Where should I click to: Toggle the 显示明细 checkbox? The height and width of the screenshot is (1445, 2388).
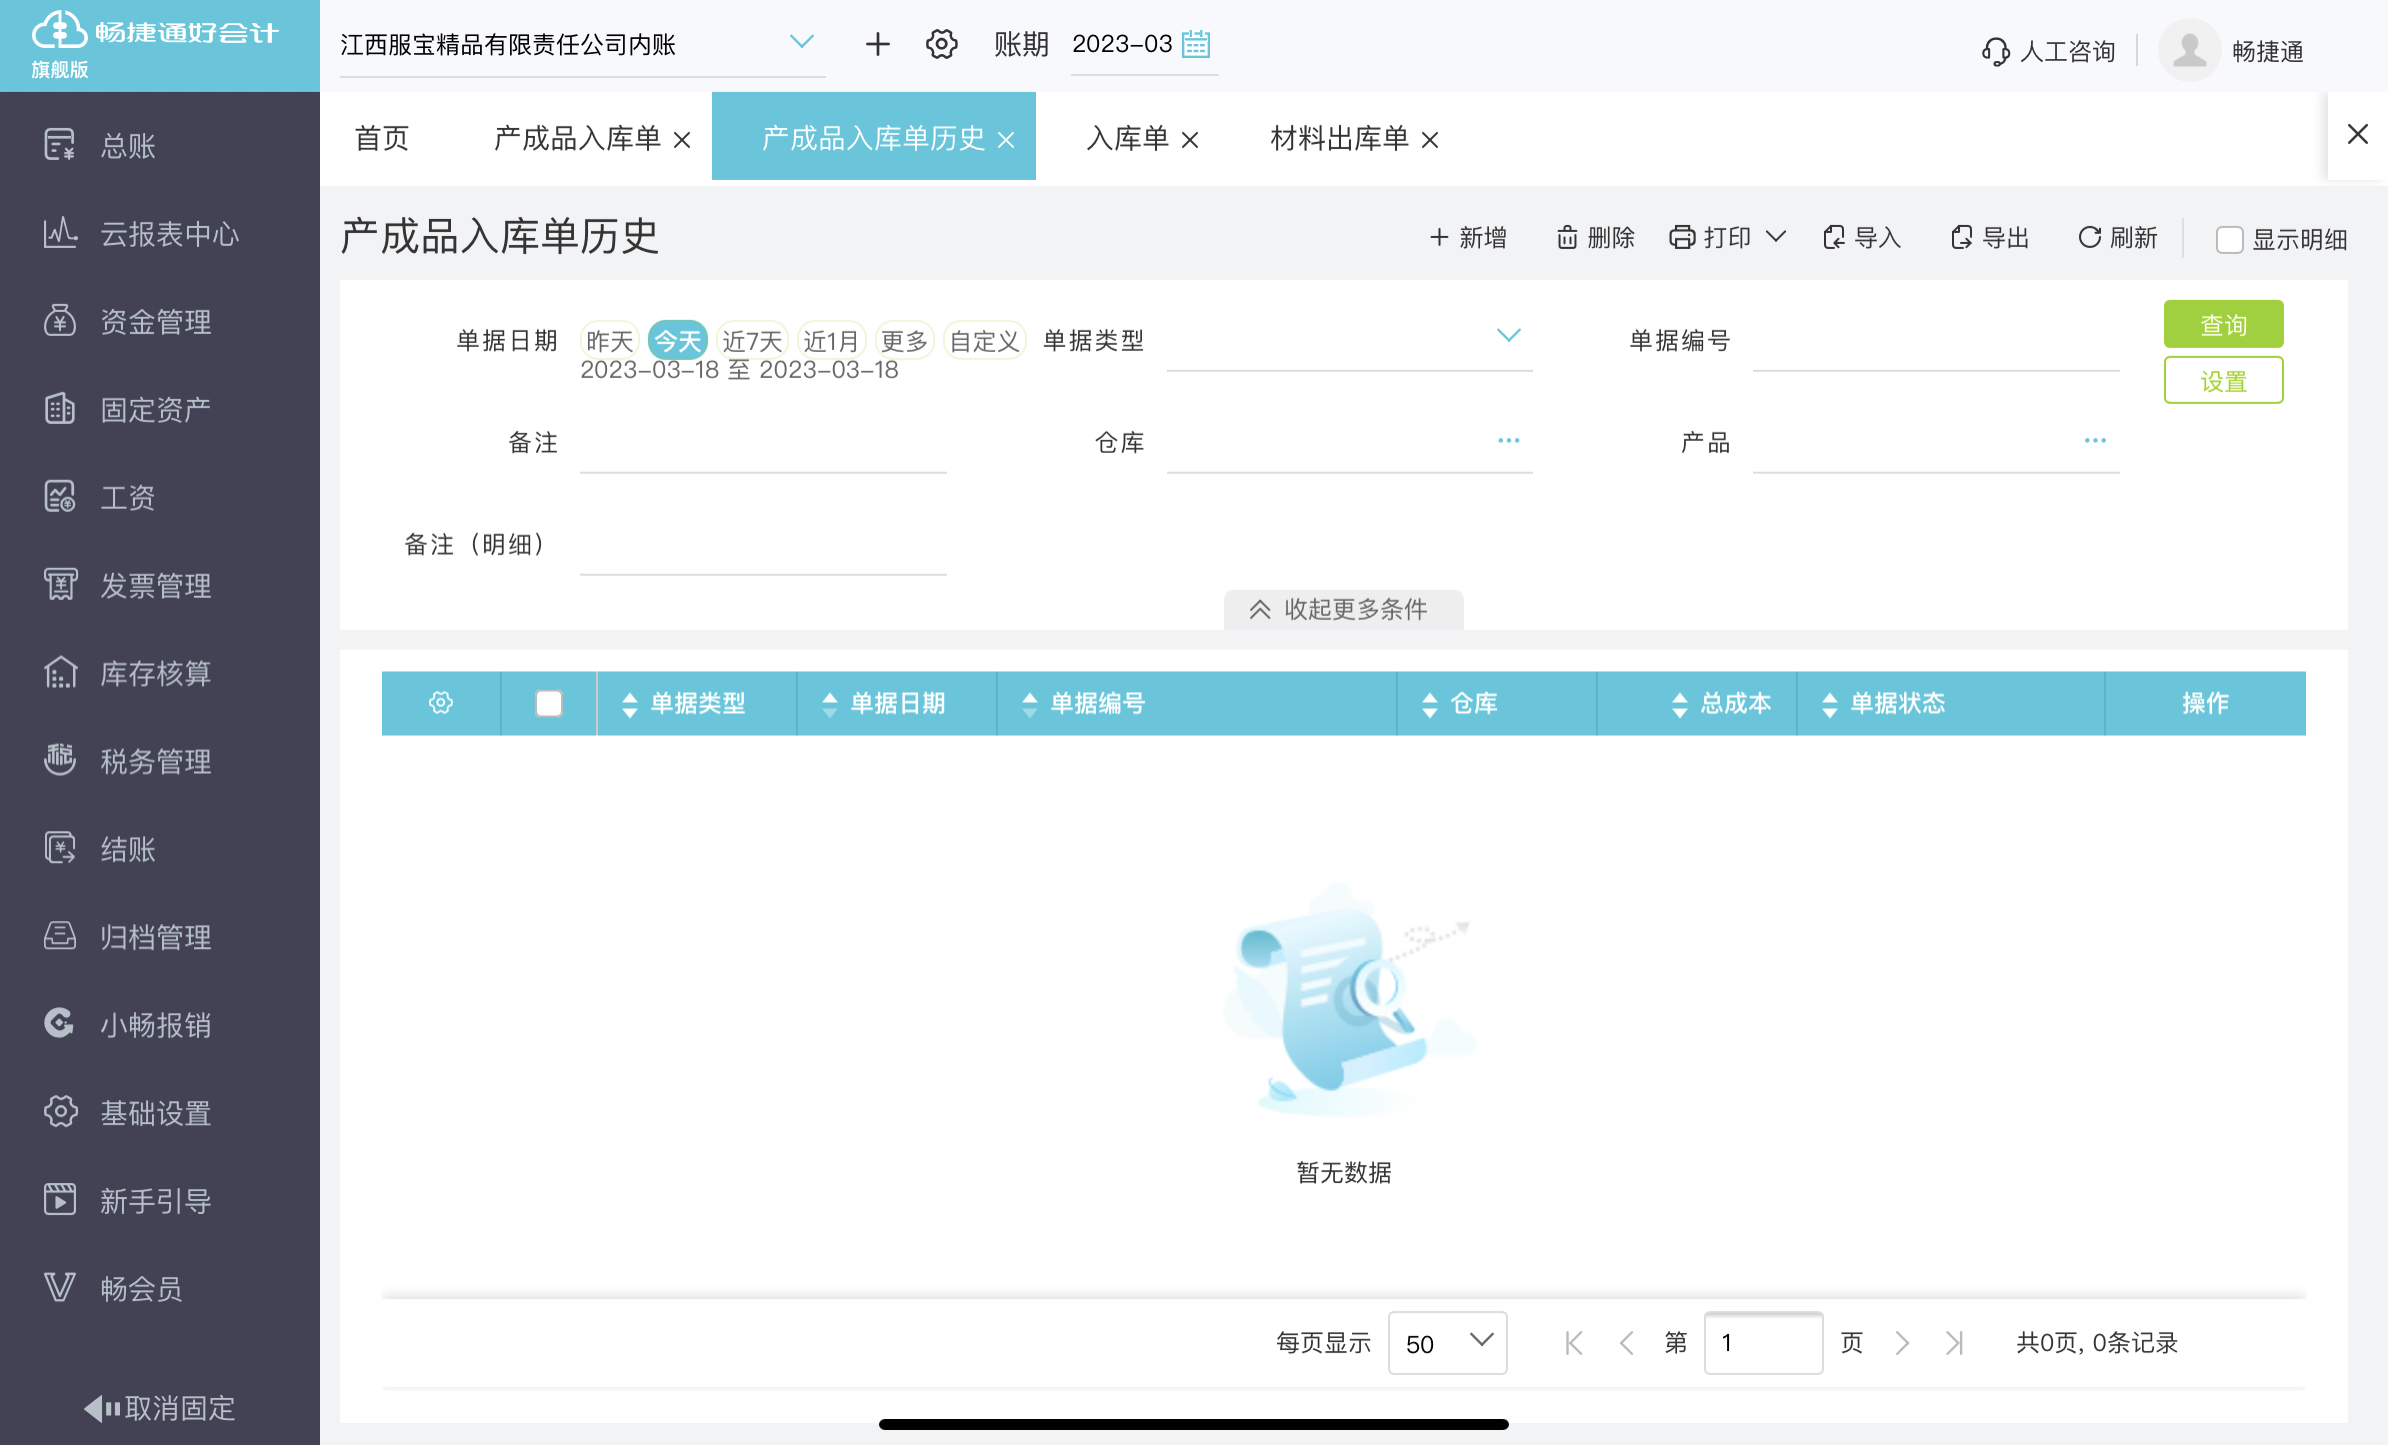point(2228,239)
